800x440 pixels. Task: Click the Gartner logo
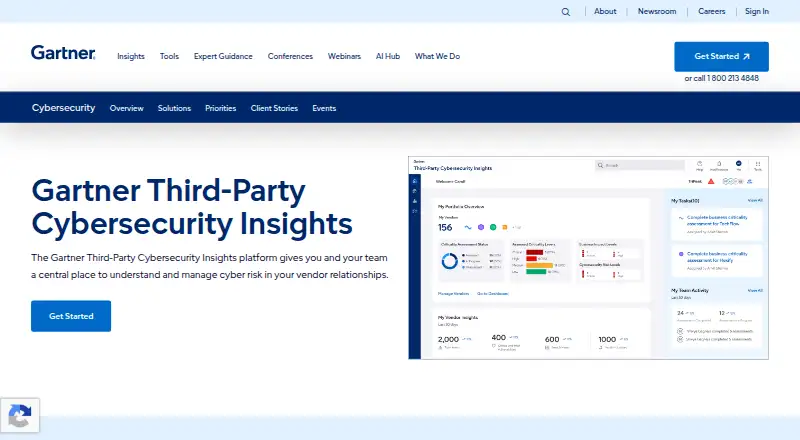tap(63, 53)
